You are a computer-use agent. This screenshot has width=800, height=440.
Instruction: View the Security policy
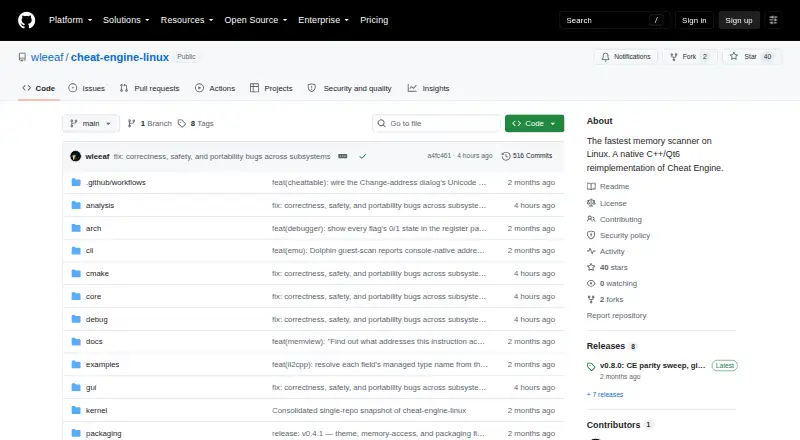point(618,235)
